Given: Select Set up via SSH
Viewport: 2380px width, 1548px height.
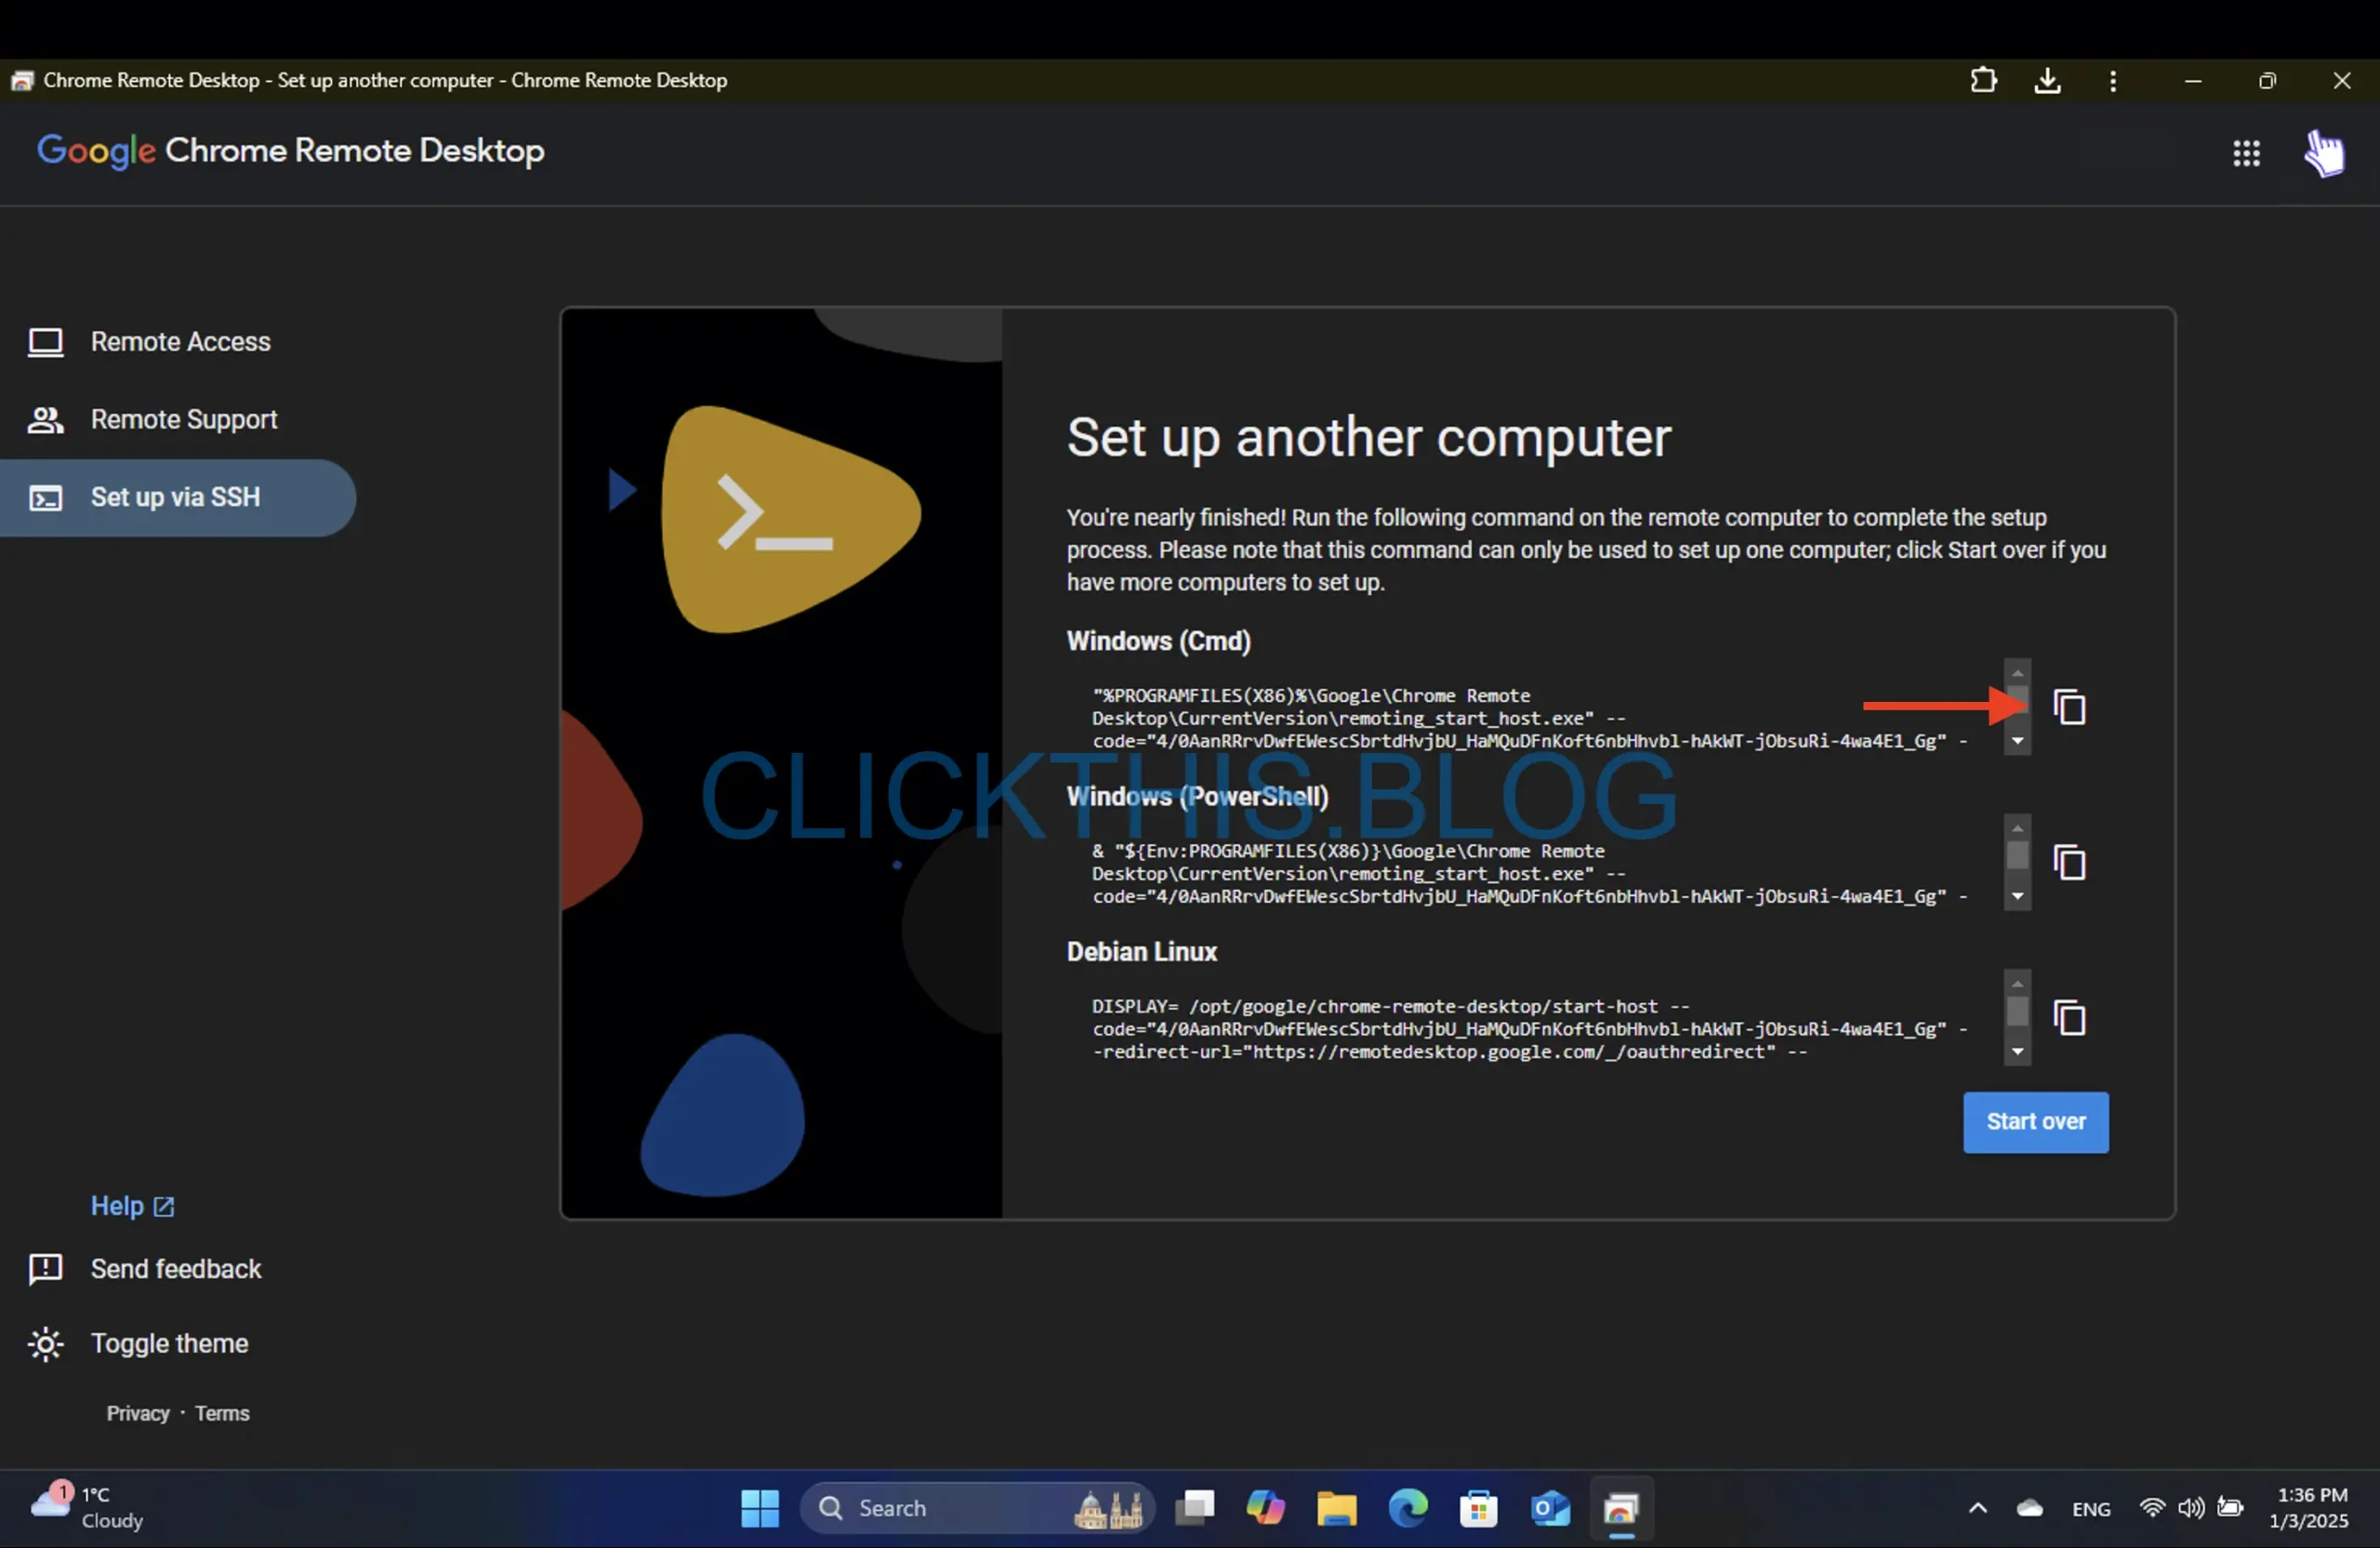Looking at the screenshot, I should [178, 497].
